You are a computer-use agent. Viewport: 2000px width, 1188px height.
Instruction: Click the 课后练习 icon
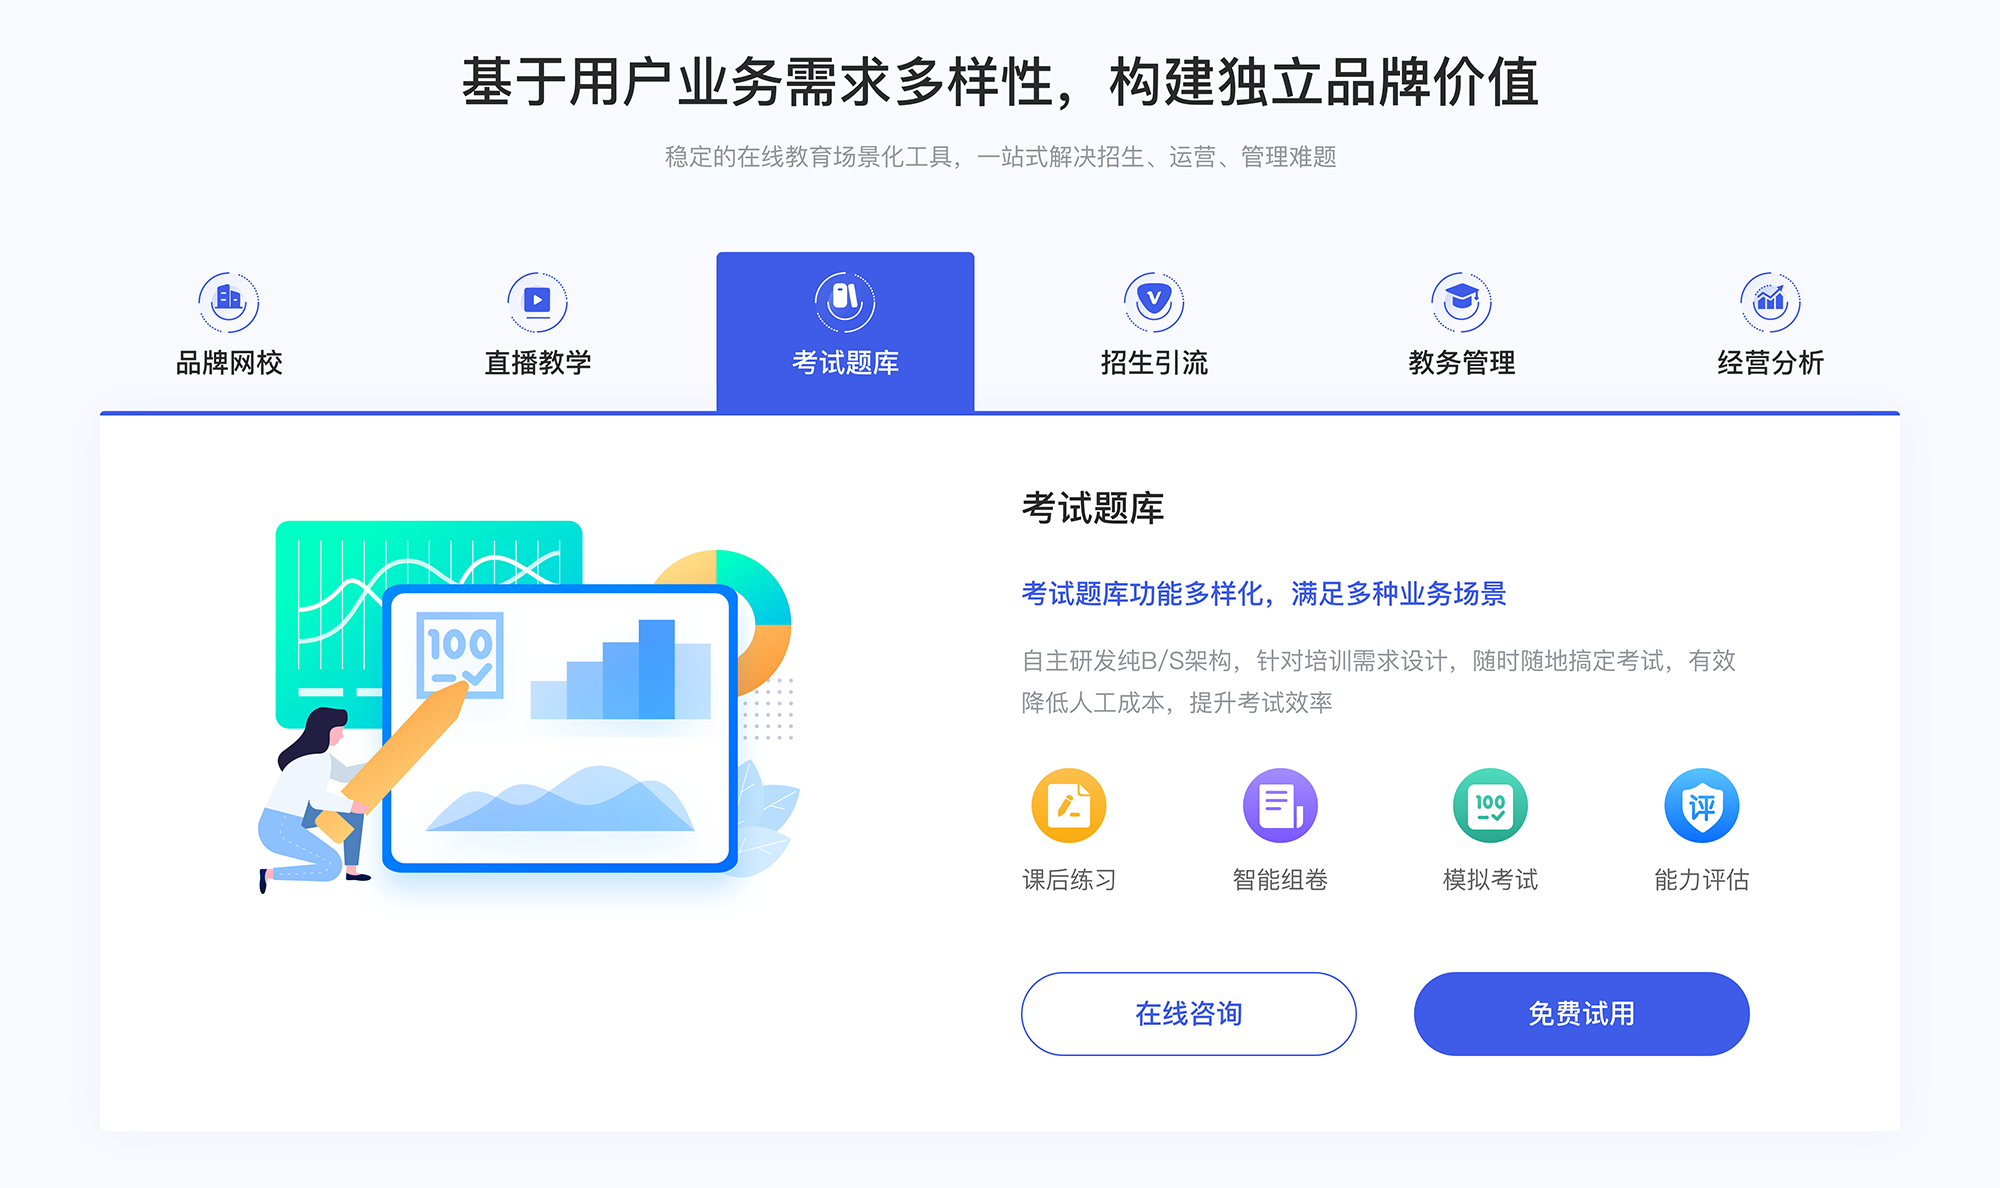coord(1071,809)
